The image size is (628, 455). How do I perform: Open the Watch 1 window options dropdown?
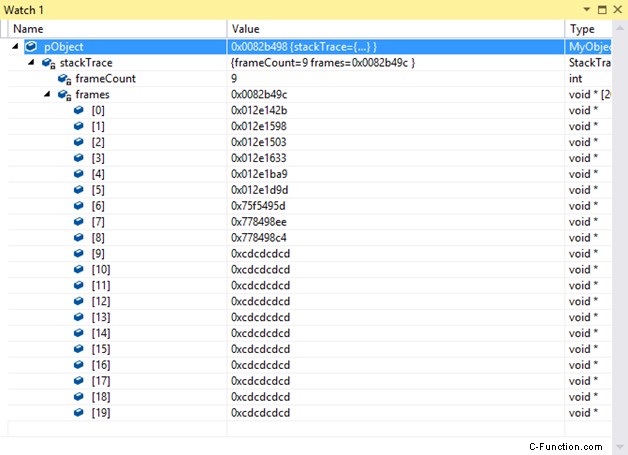point(587,9)
